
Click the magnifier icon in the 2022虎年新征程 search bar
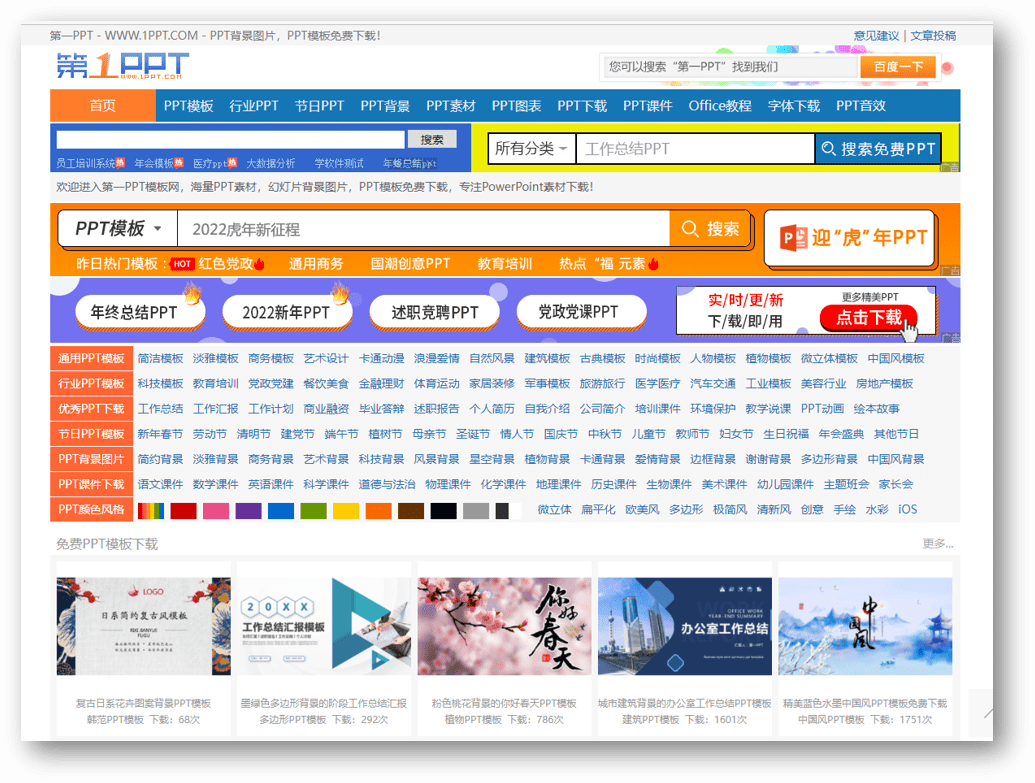[689, 228]
